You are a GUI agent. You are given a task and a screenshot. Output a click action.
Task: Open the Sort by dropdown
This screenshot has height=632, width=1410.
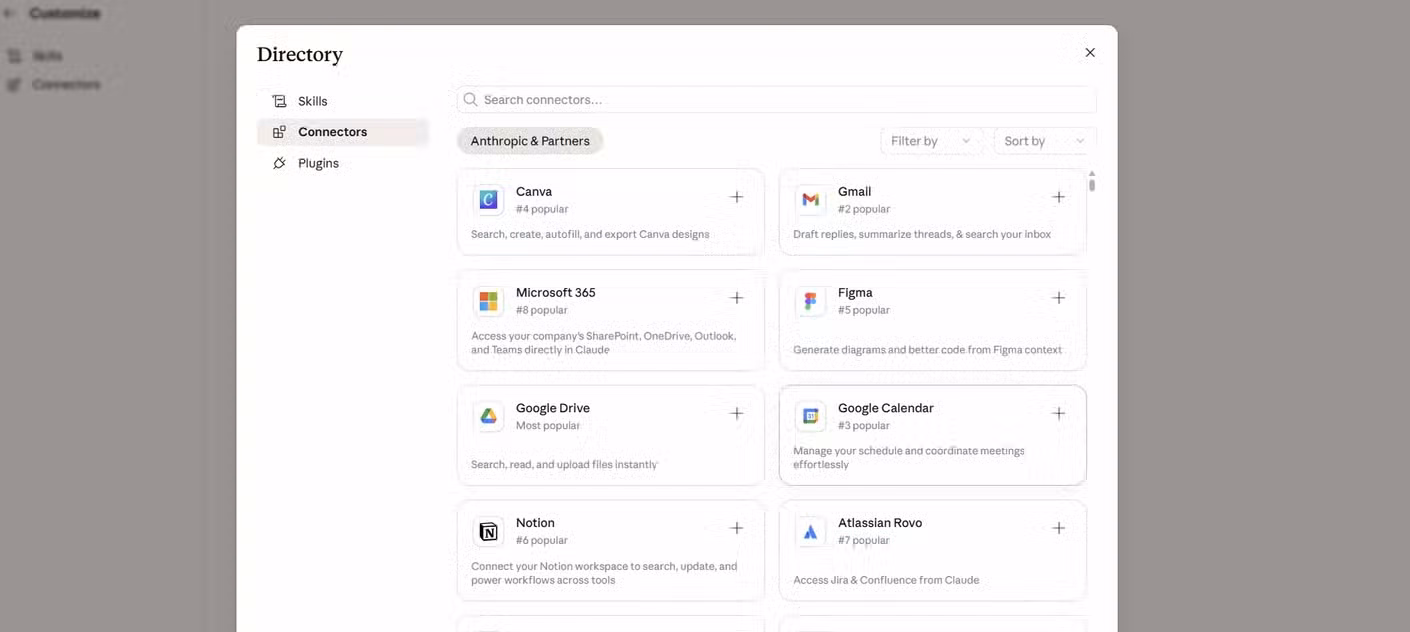[x=1045, y=141]
